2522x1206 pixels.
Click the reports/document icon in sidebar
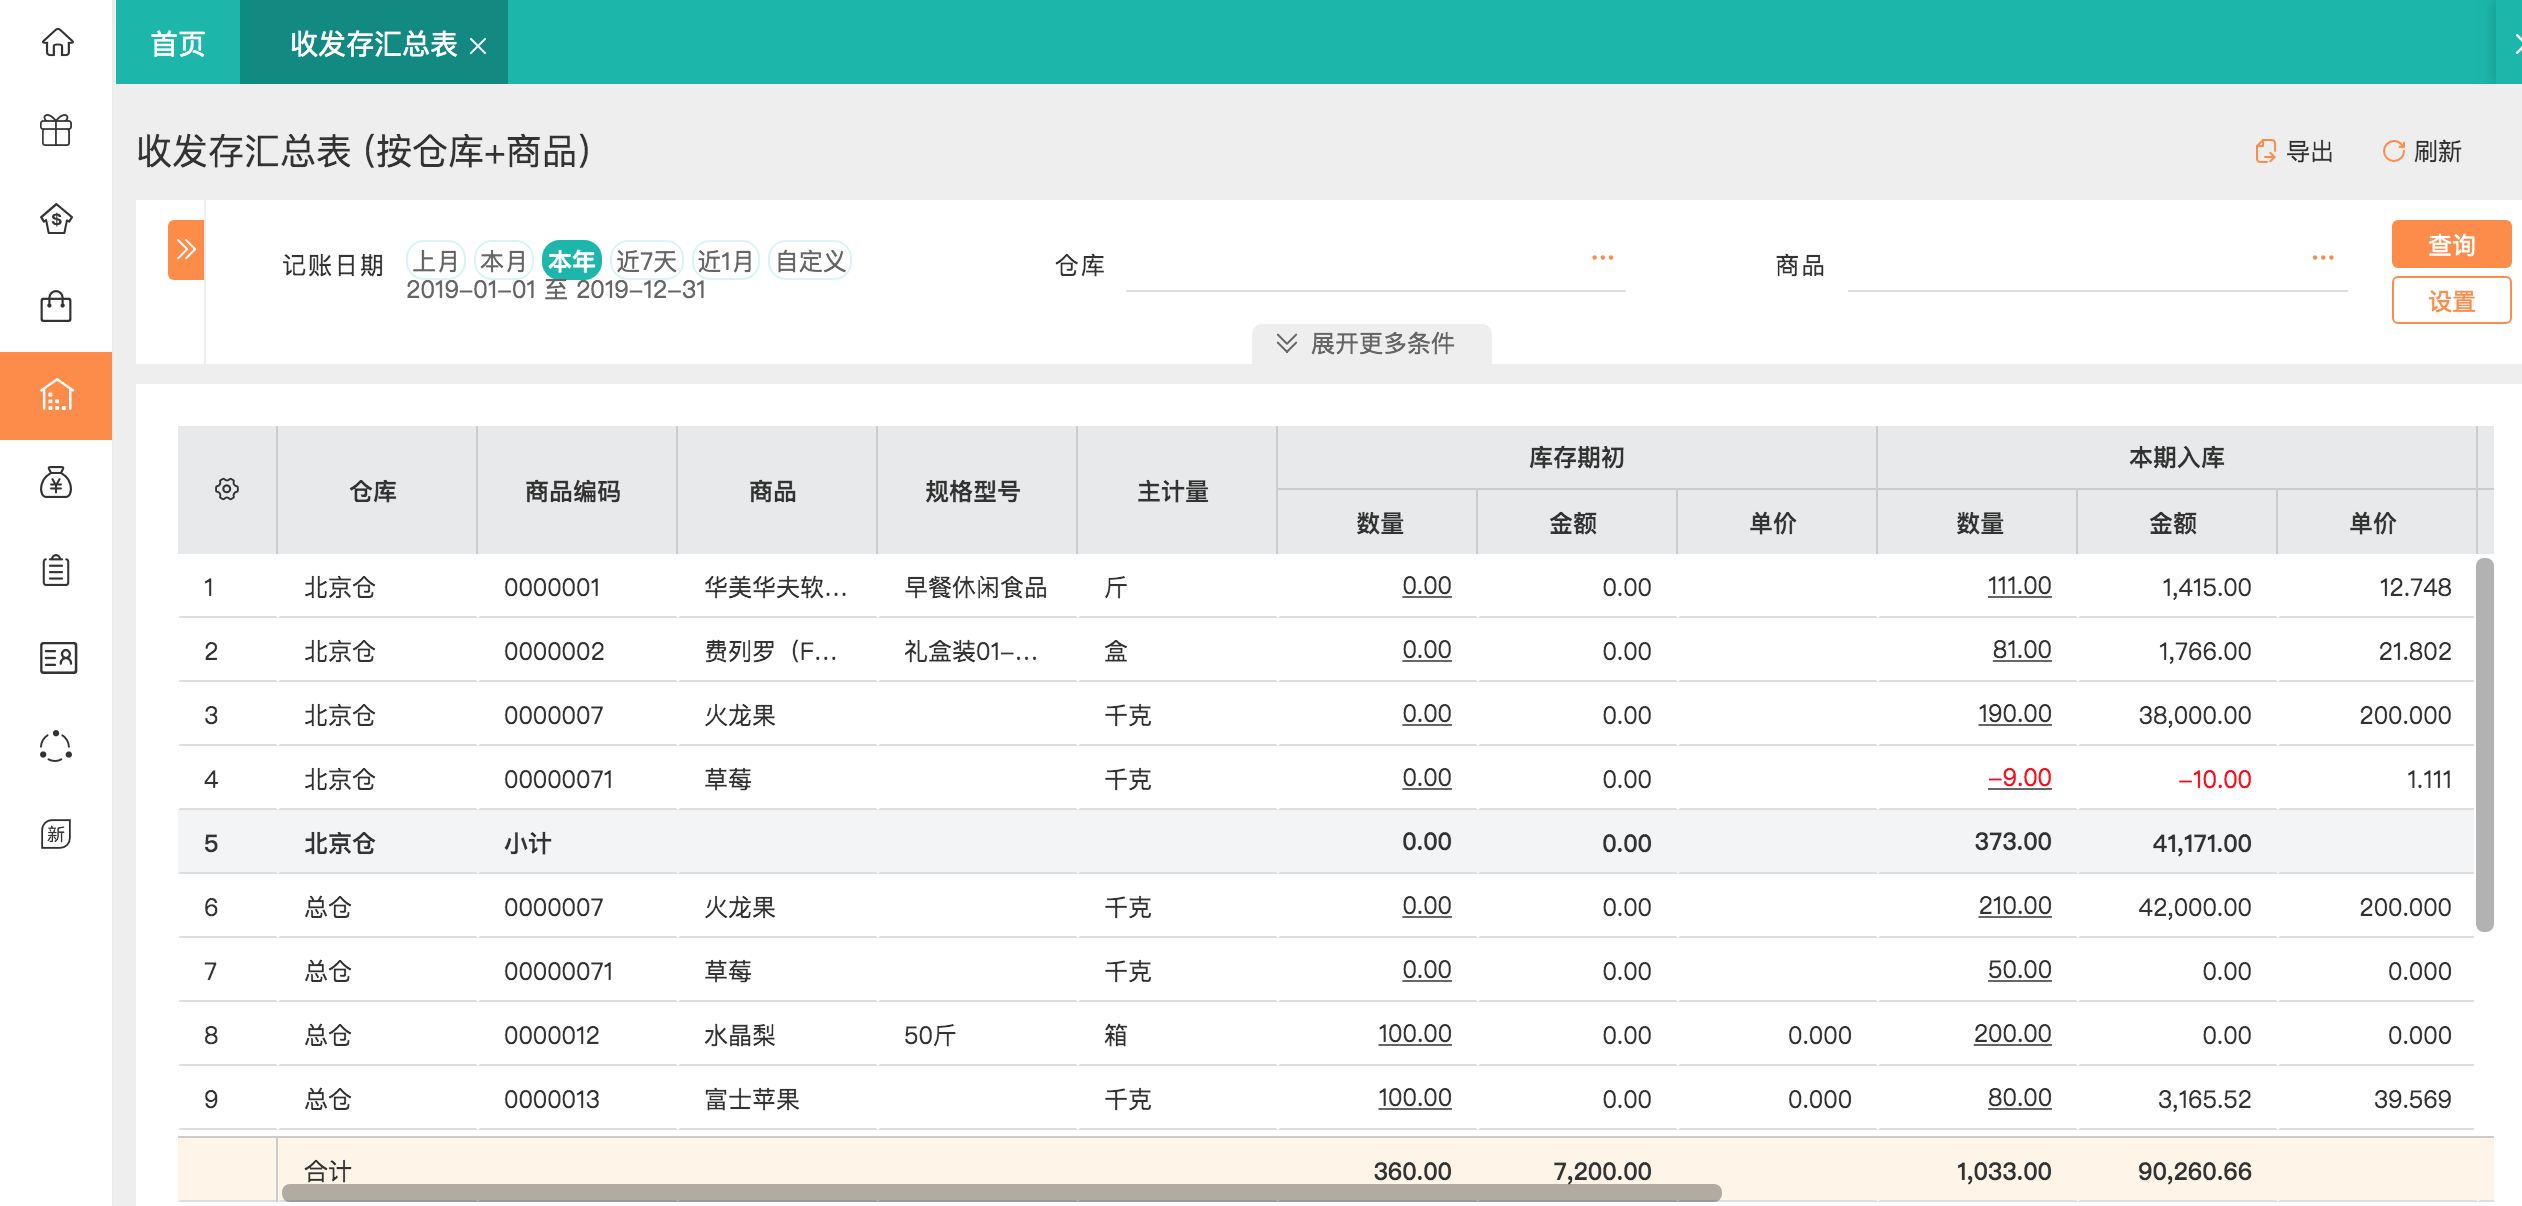point(55,569)
